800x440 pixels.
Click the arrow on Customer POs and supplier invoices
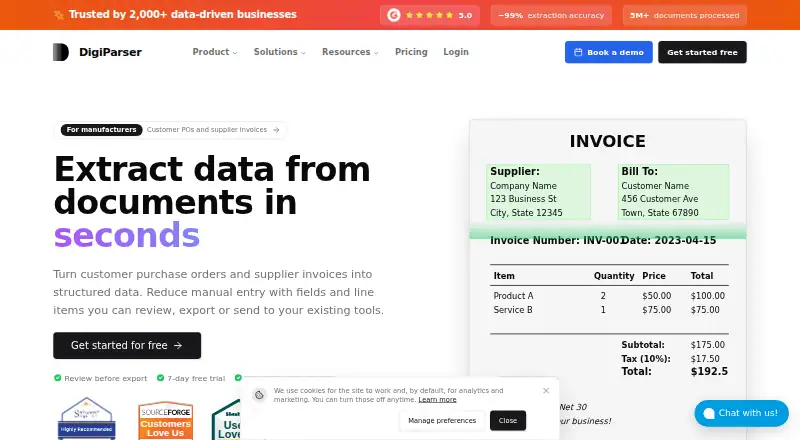click(x=276, y=130)
